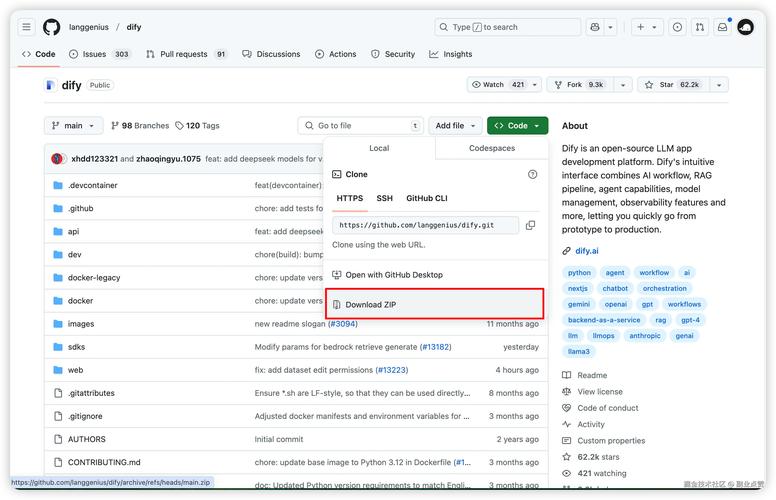Open the notifications inbox icon
The width and height of the screenshot is (776, 500).
coord(722,27)
